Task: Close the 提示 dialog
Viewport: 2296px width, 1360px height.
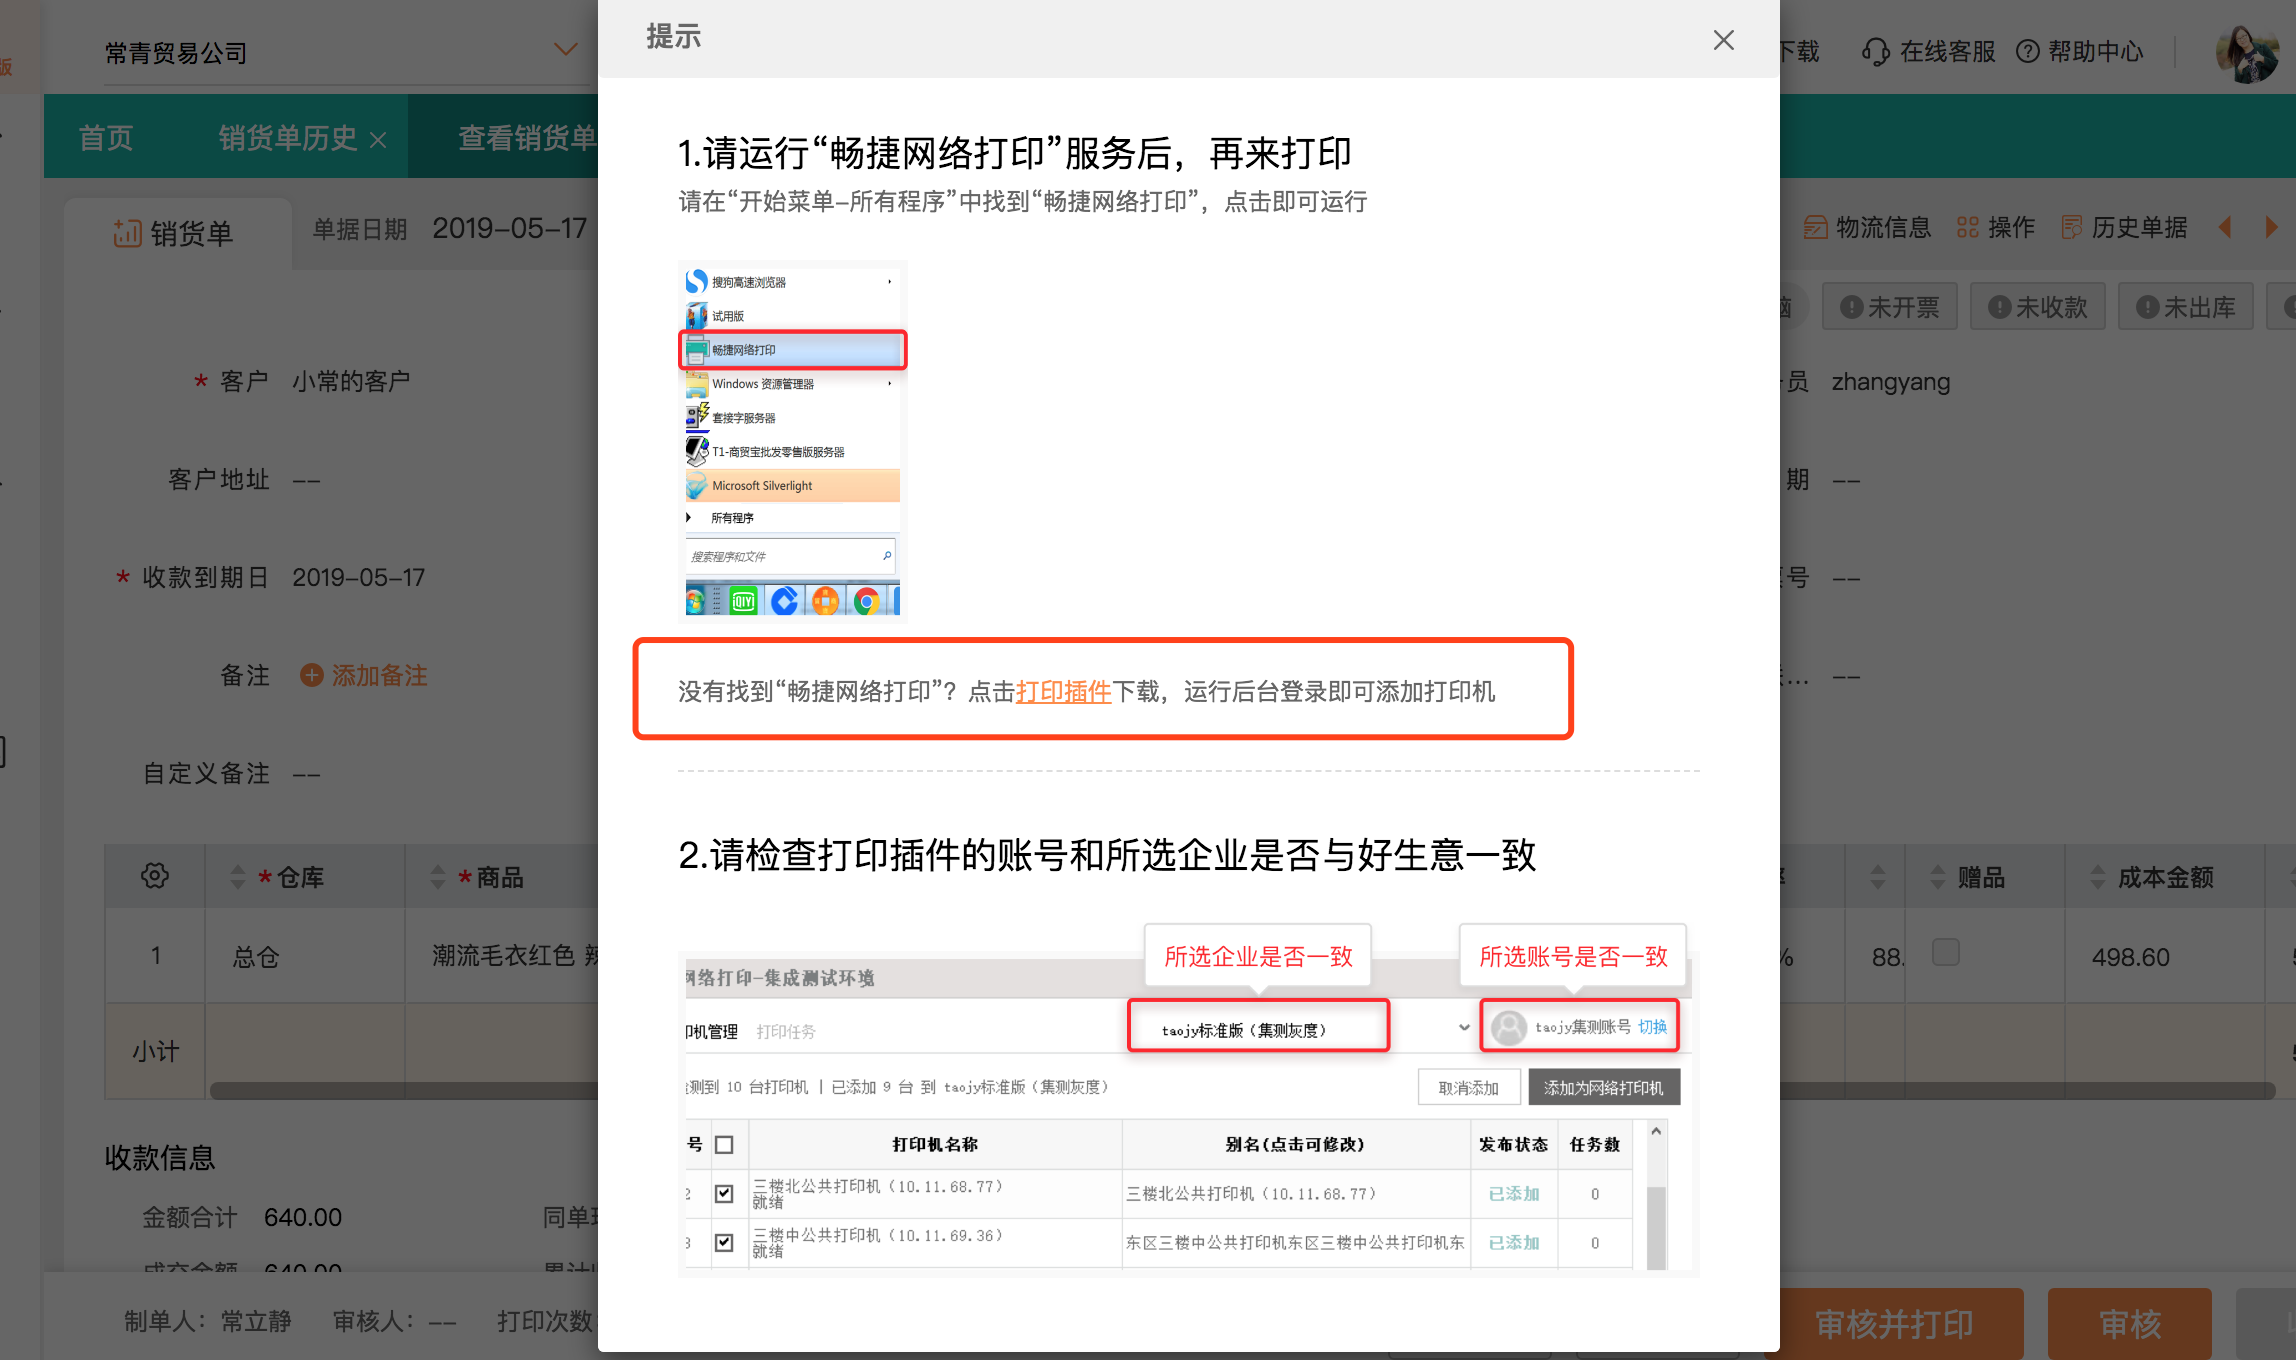Action: (1723, 40)
